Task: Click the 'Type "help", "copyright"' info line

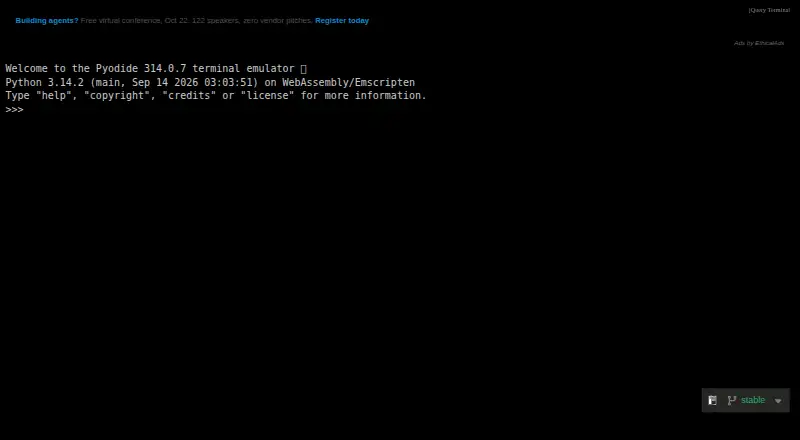Action: (x=216, y=95)
